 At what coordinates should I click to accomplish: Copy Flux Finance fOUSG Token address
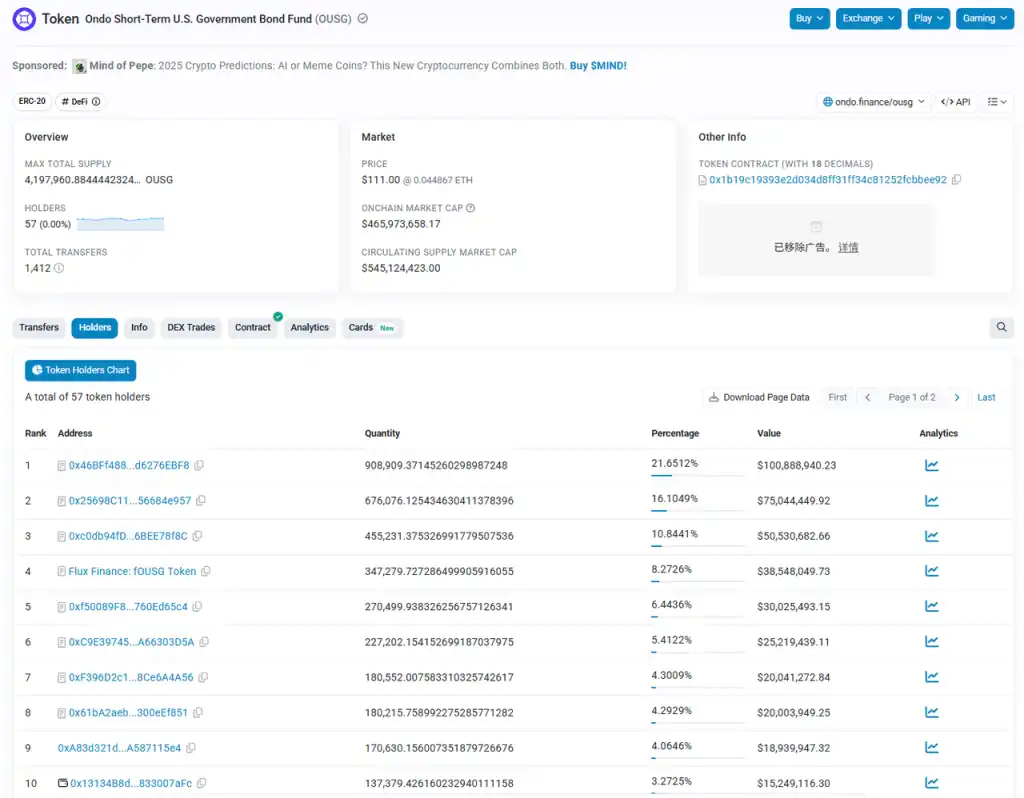coord(206,571)
